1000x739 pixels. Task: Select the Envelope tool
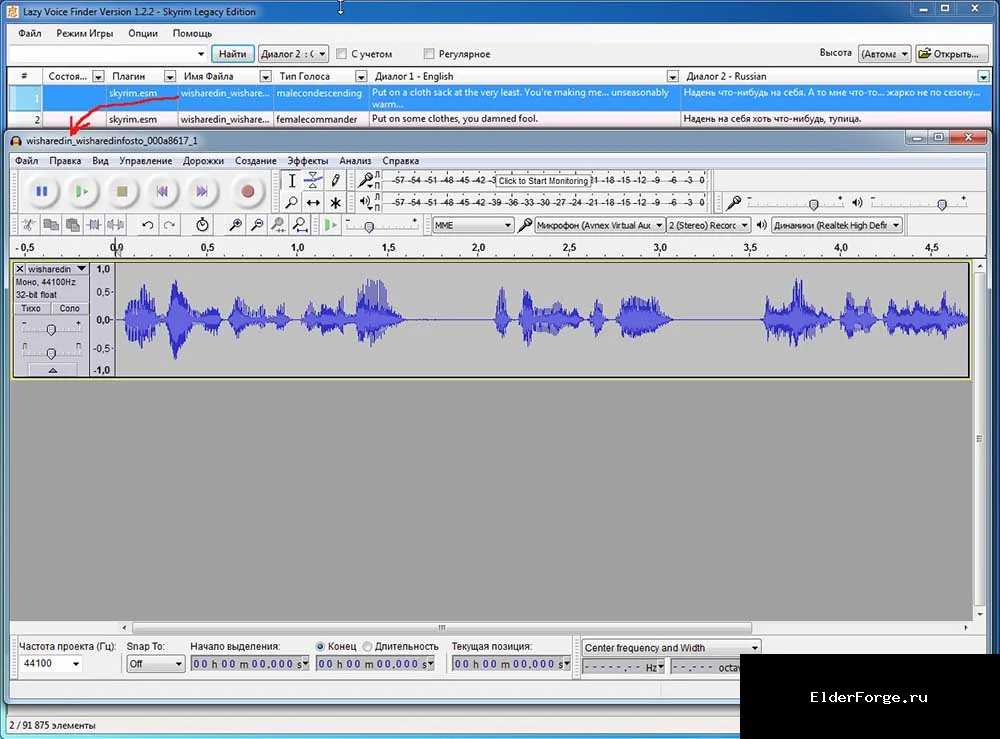313,180
